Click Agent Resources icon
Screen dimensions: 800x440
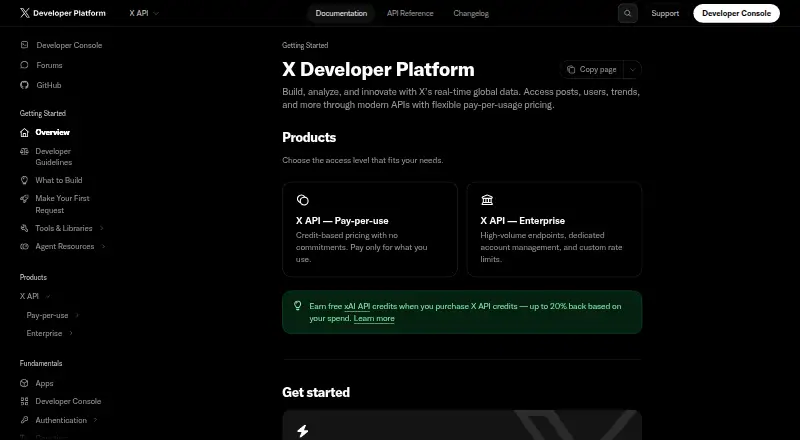pos(24,246)
